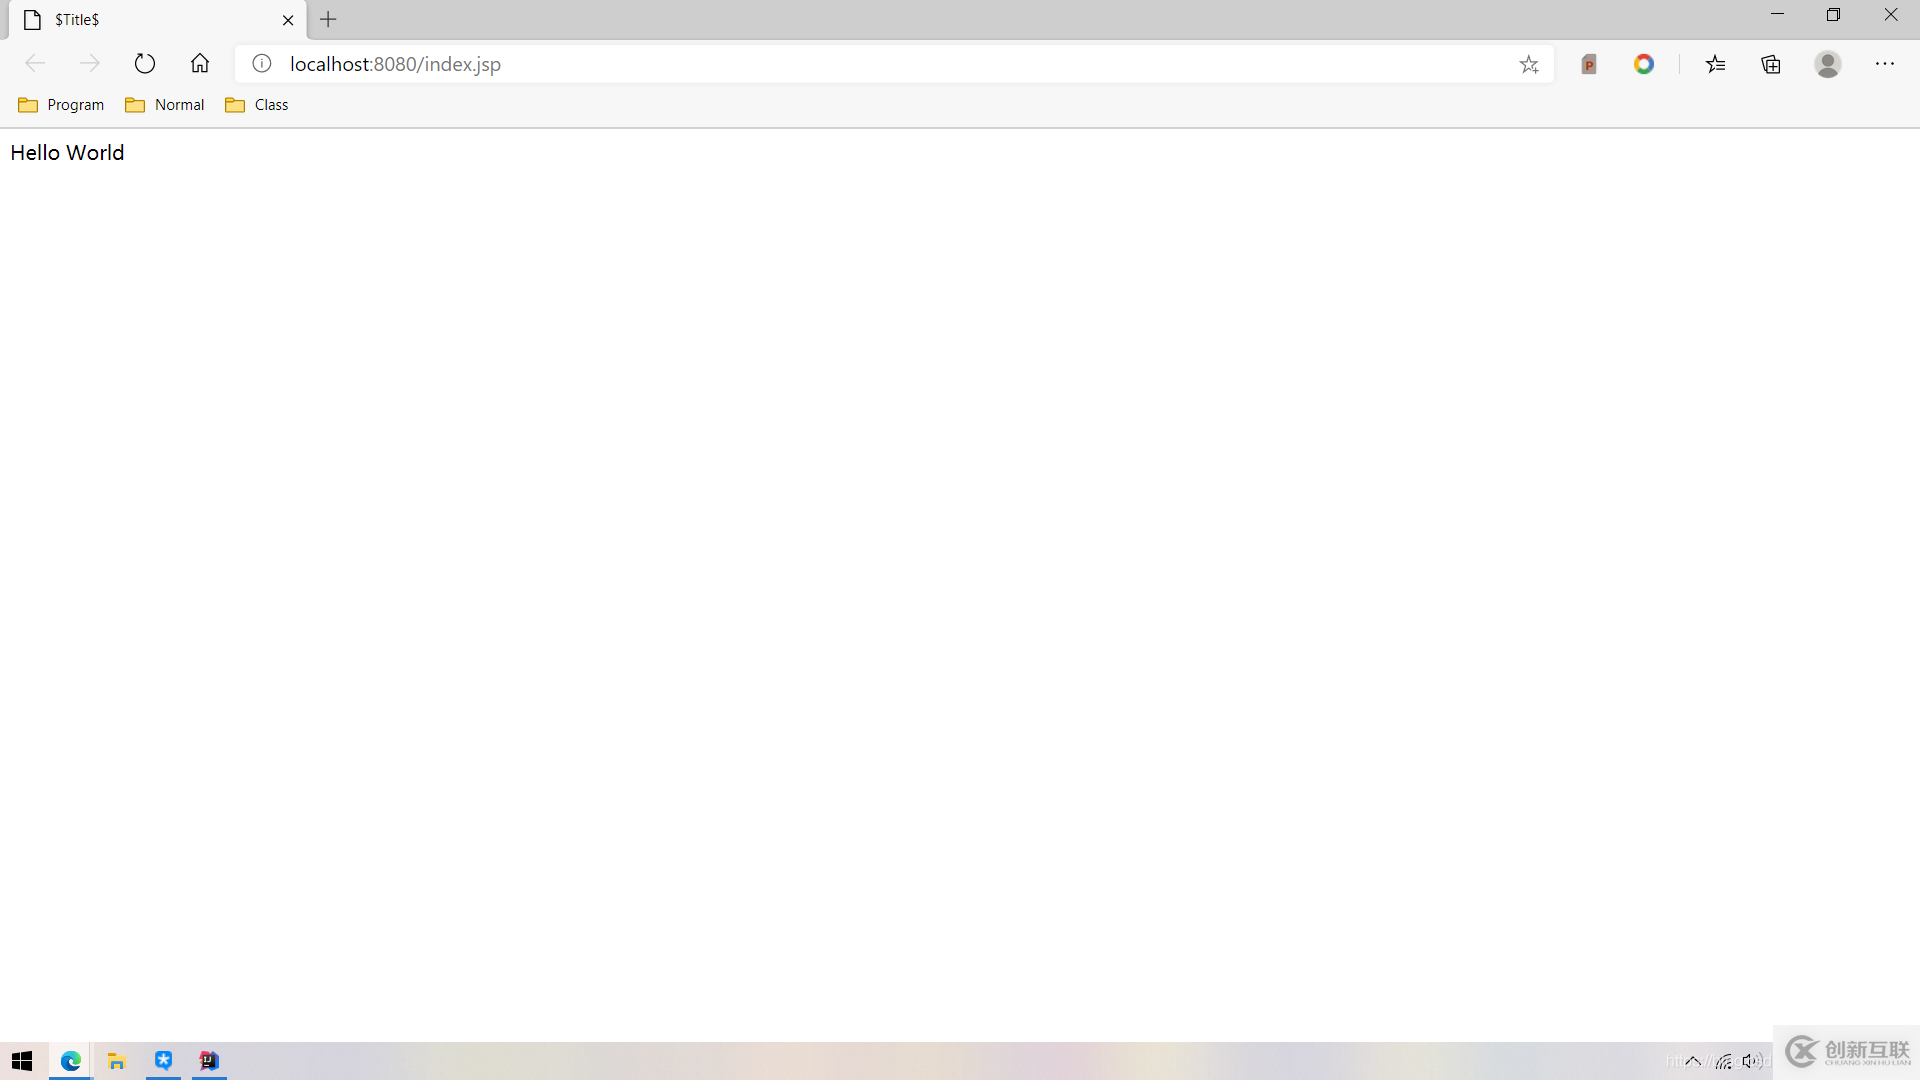The height and width of the screenshot is (1080, 1920).
Task: Click the page info icon in address bar
Action: 262,63
